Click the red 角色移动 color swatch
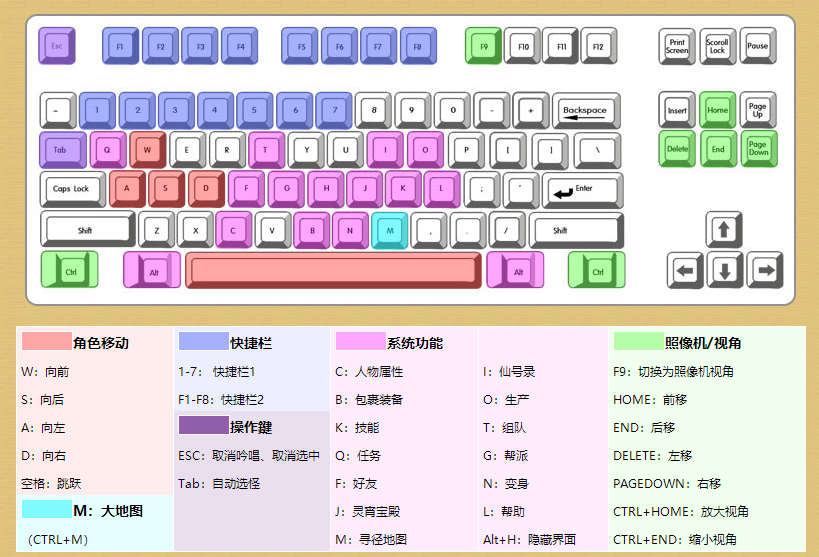 (x=46, y=342)
